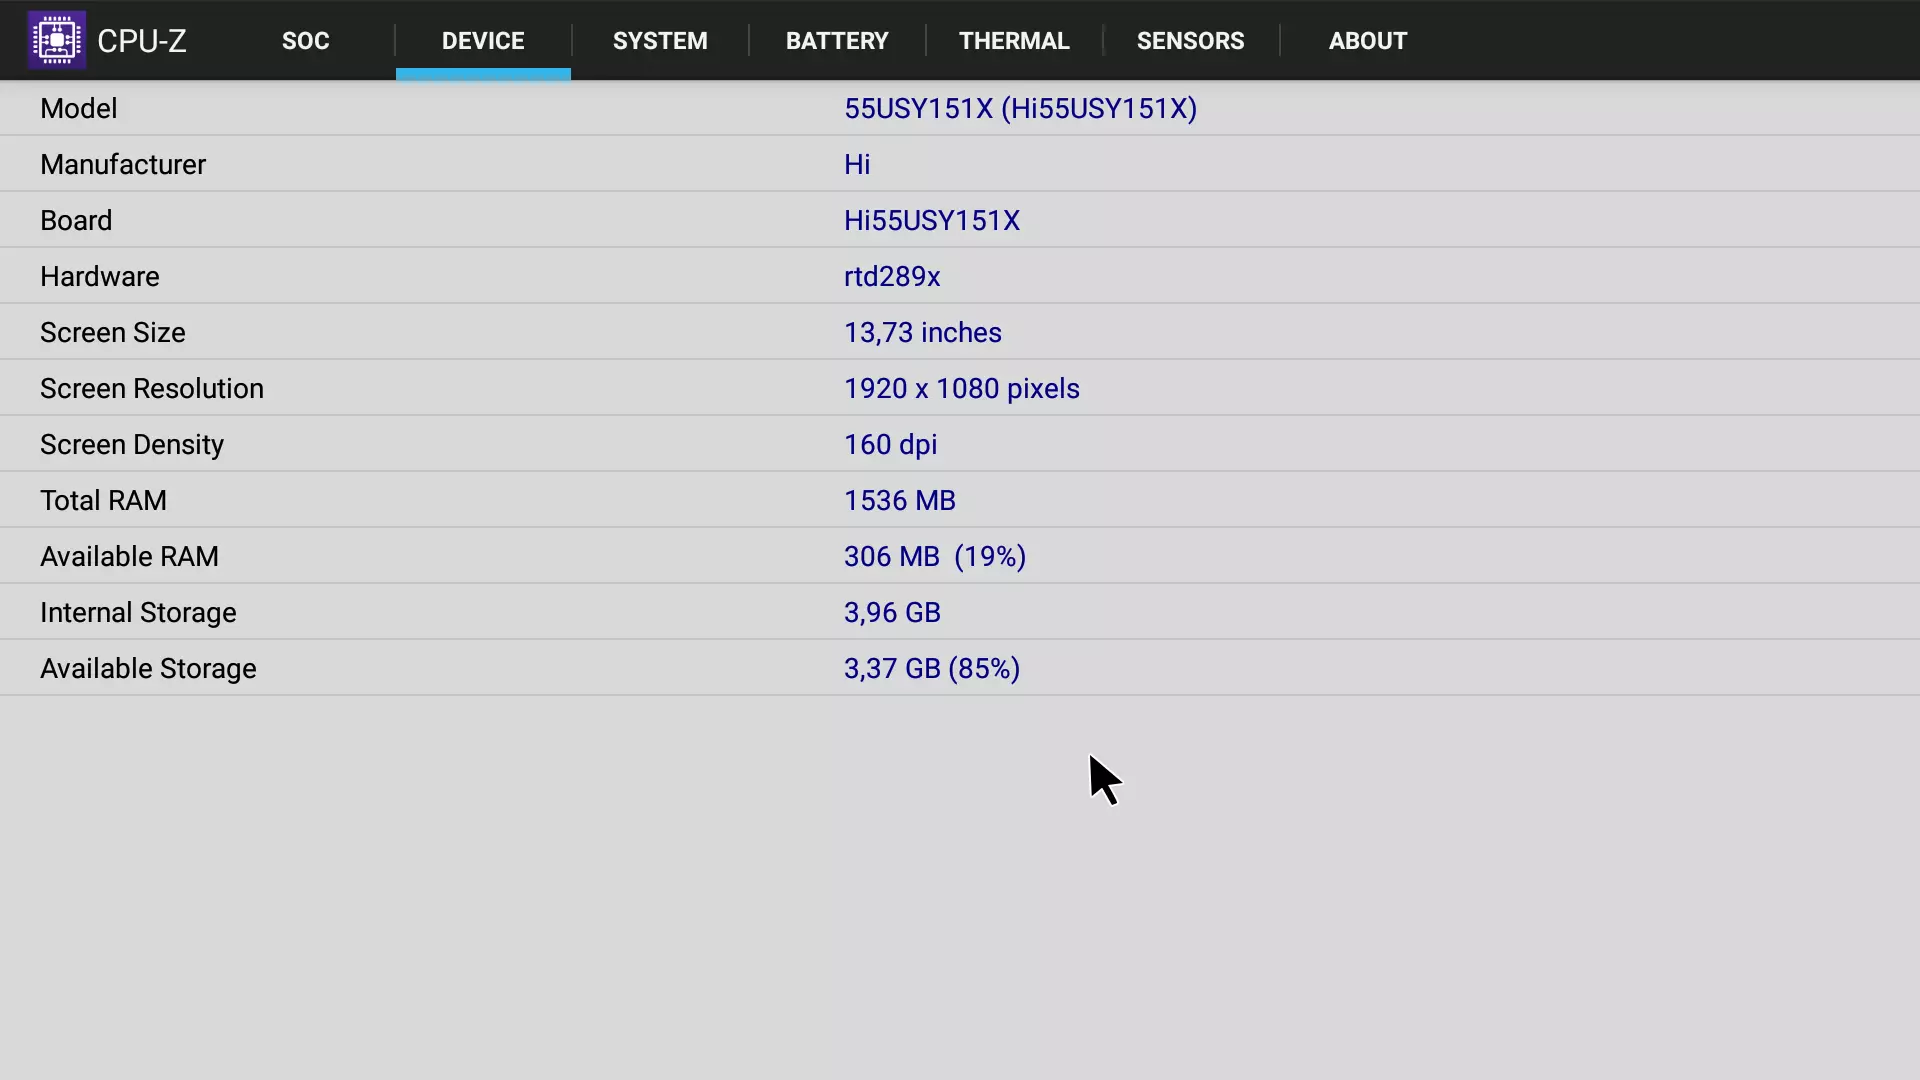Open the SENSORS tab
Viewport: 1920px width, 1080px height.
(1189, 40)
